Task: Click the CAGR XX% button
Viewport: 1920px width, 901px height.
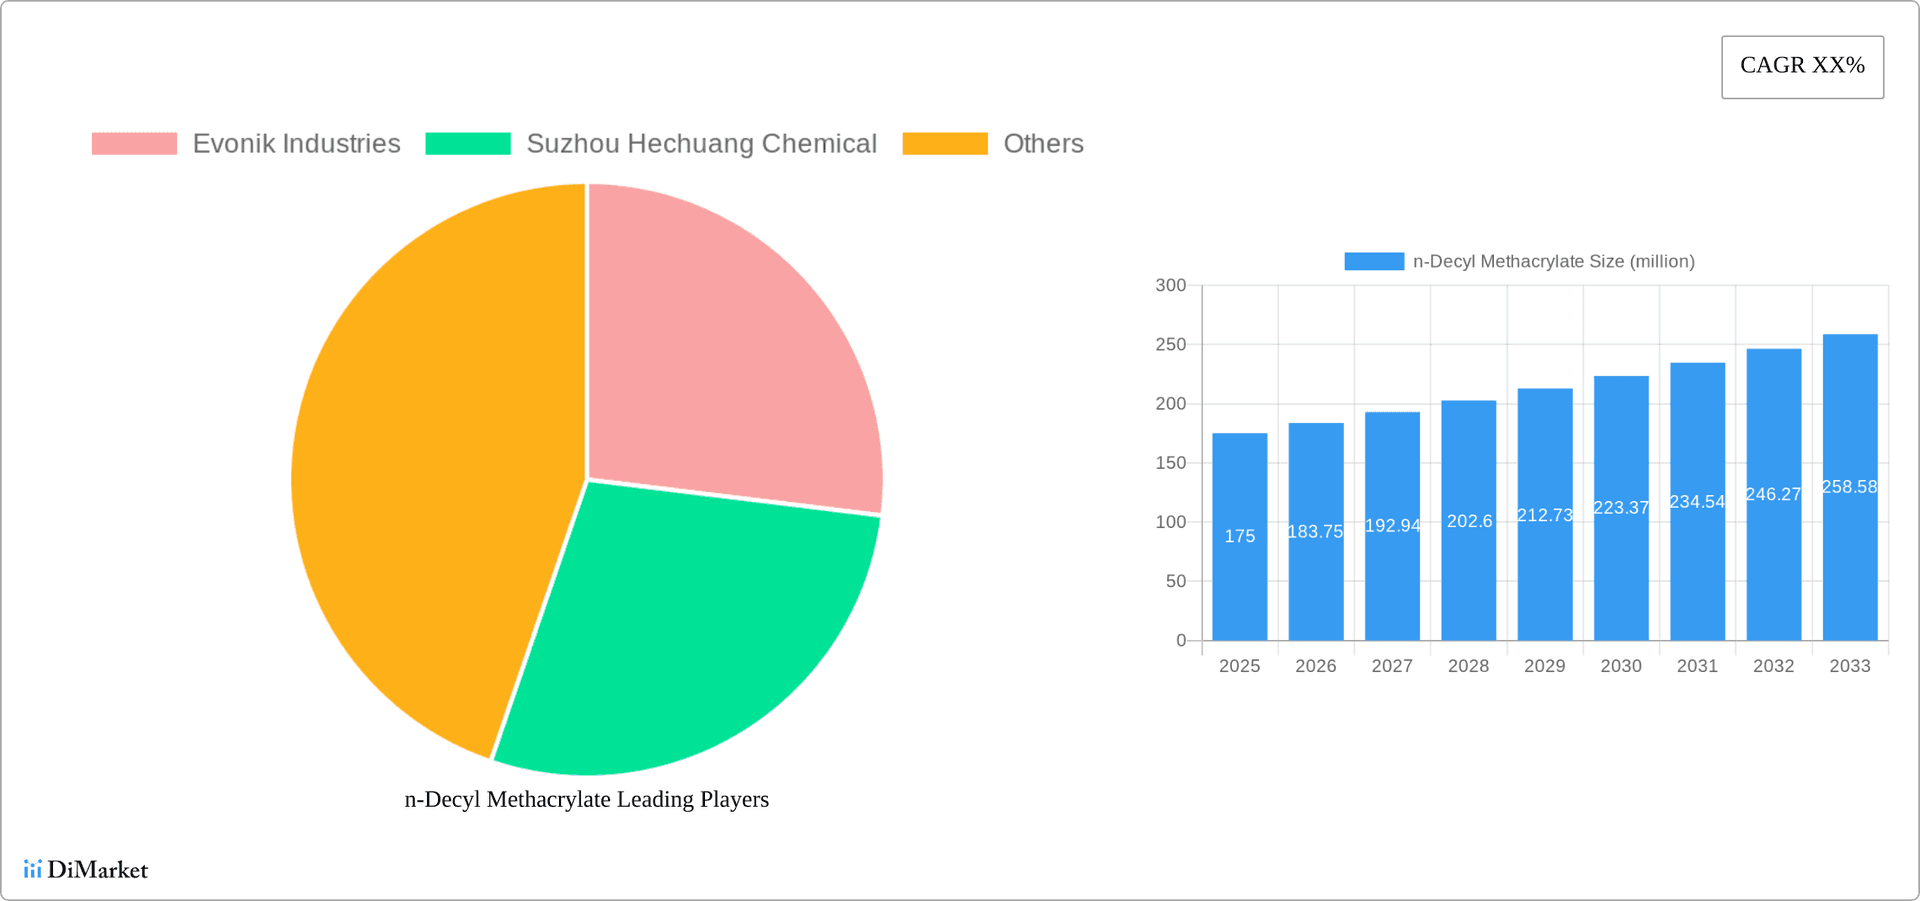Action: (1802, 66)
